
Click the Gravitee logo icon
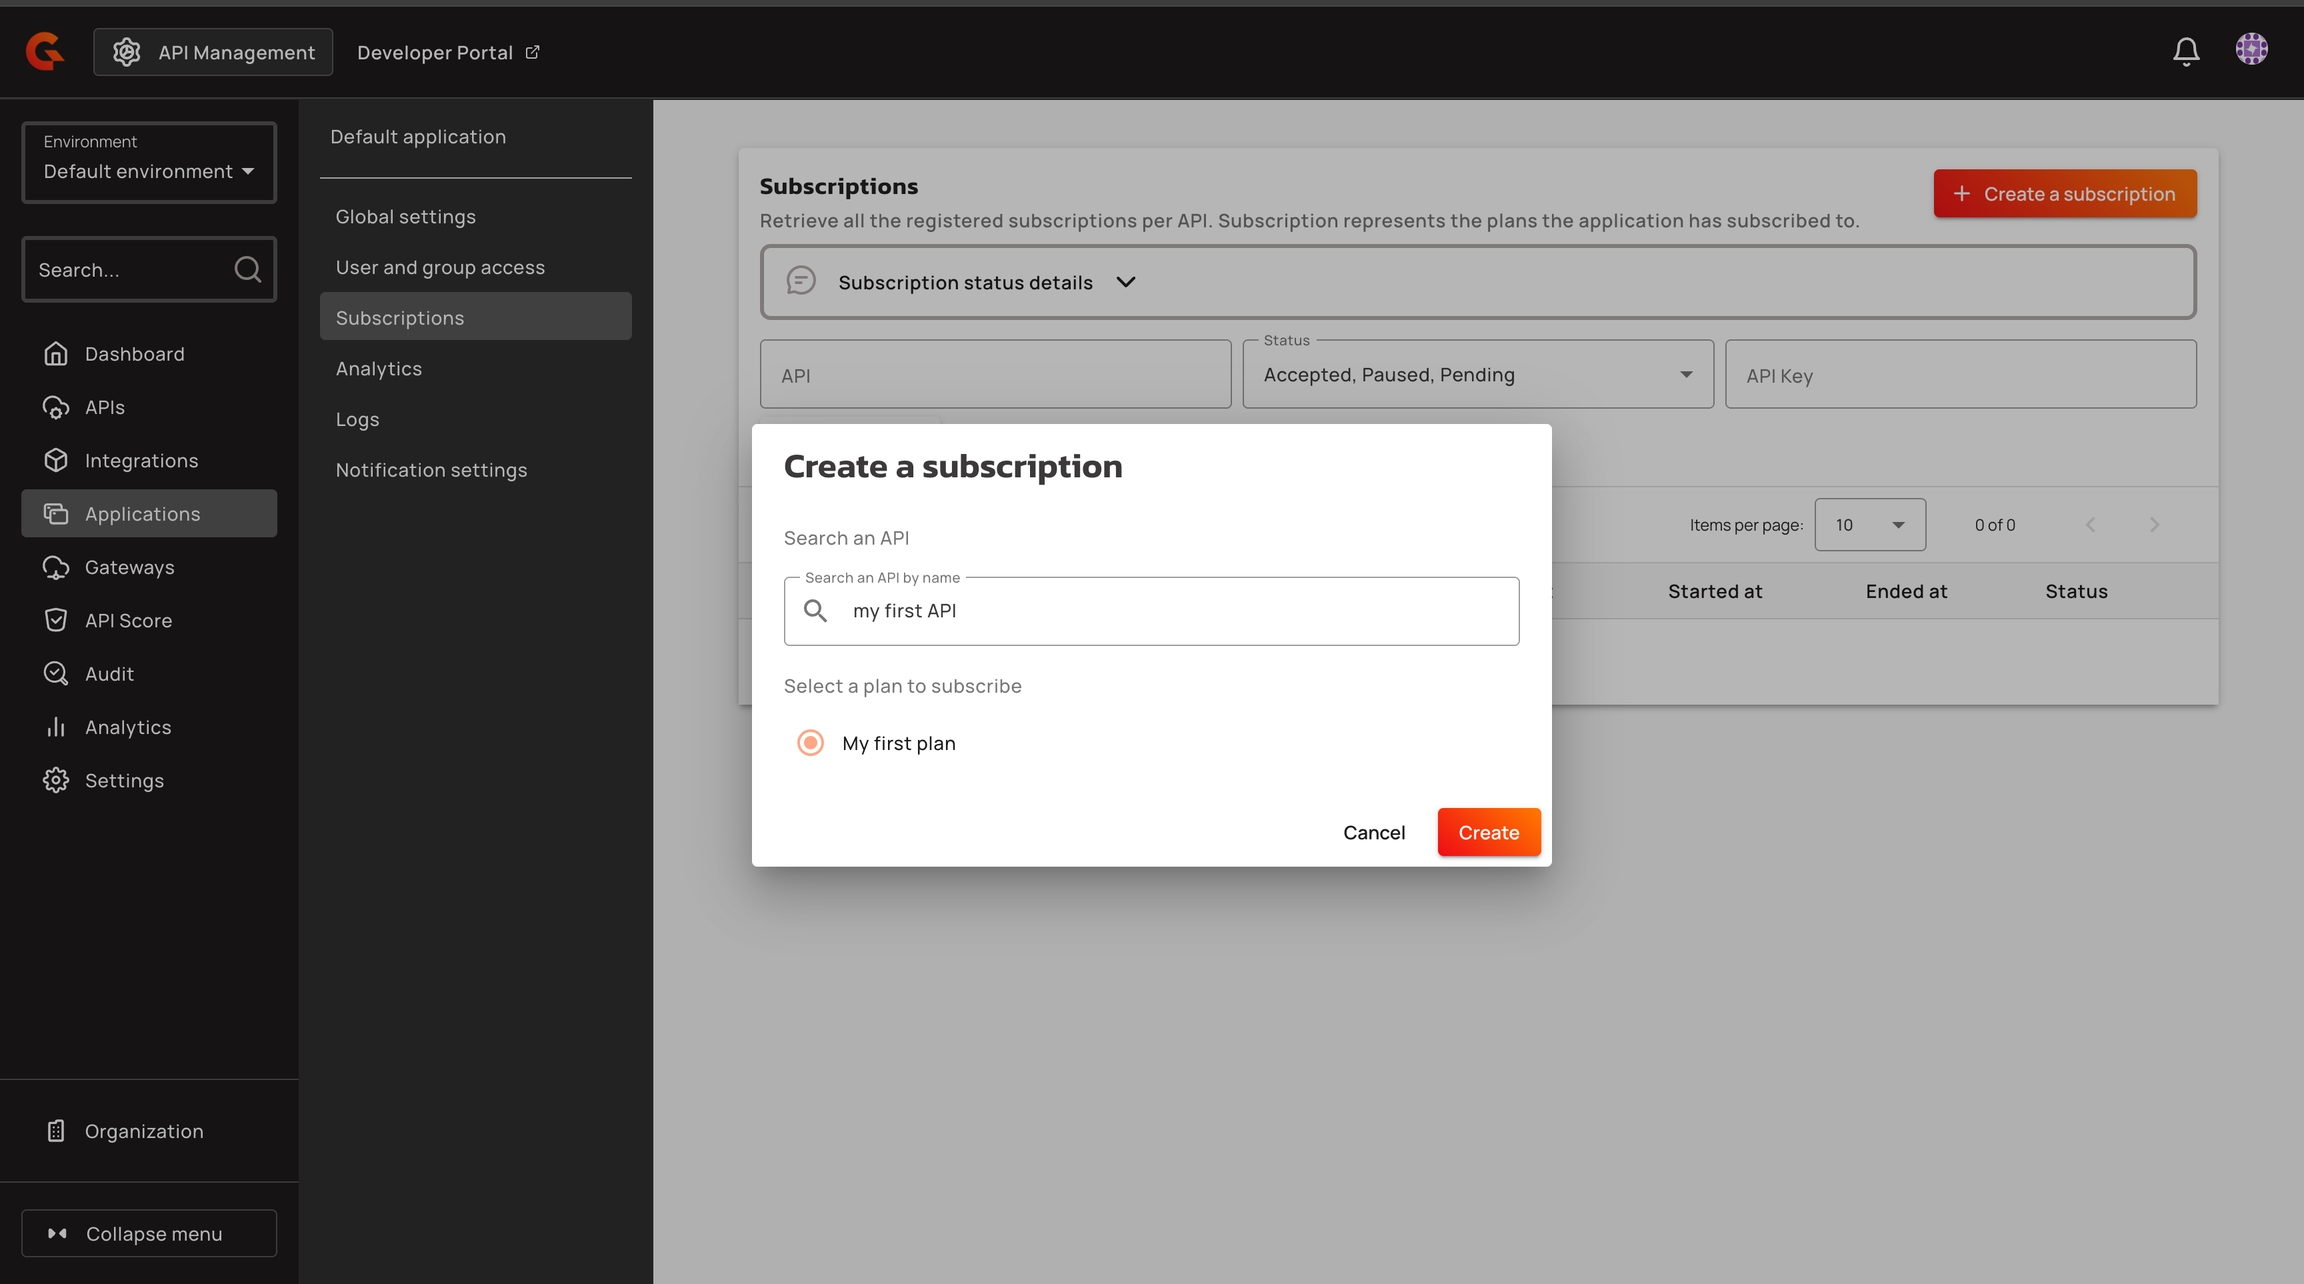(45, 51)
